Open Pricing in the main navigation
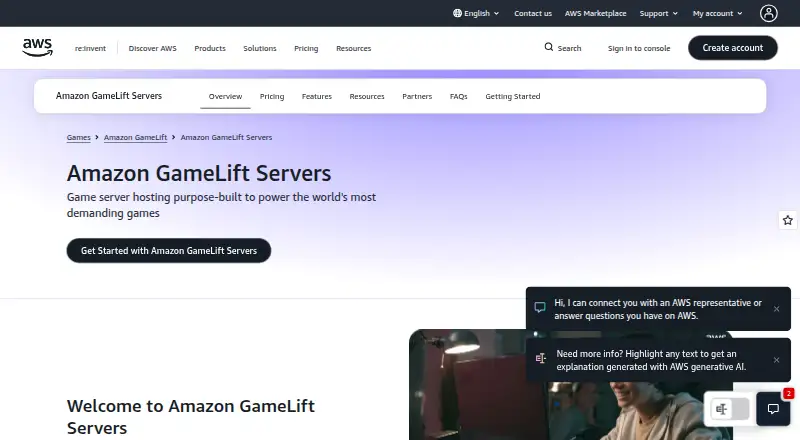The height and width of the screenshot is (440, 800). (306, 48)
